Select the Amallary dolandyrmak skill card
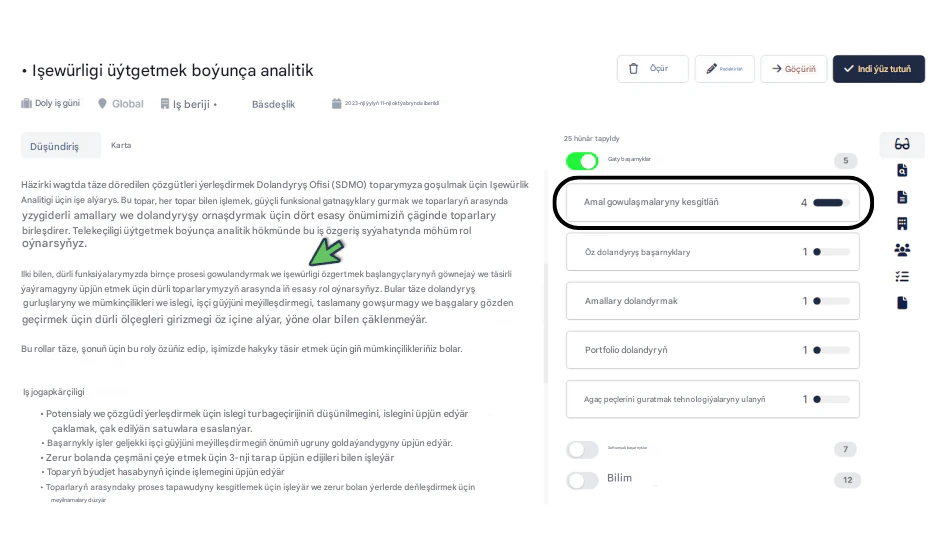944x546 pixels. [713, 300]
